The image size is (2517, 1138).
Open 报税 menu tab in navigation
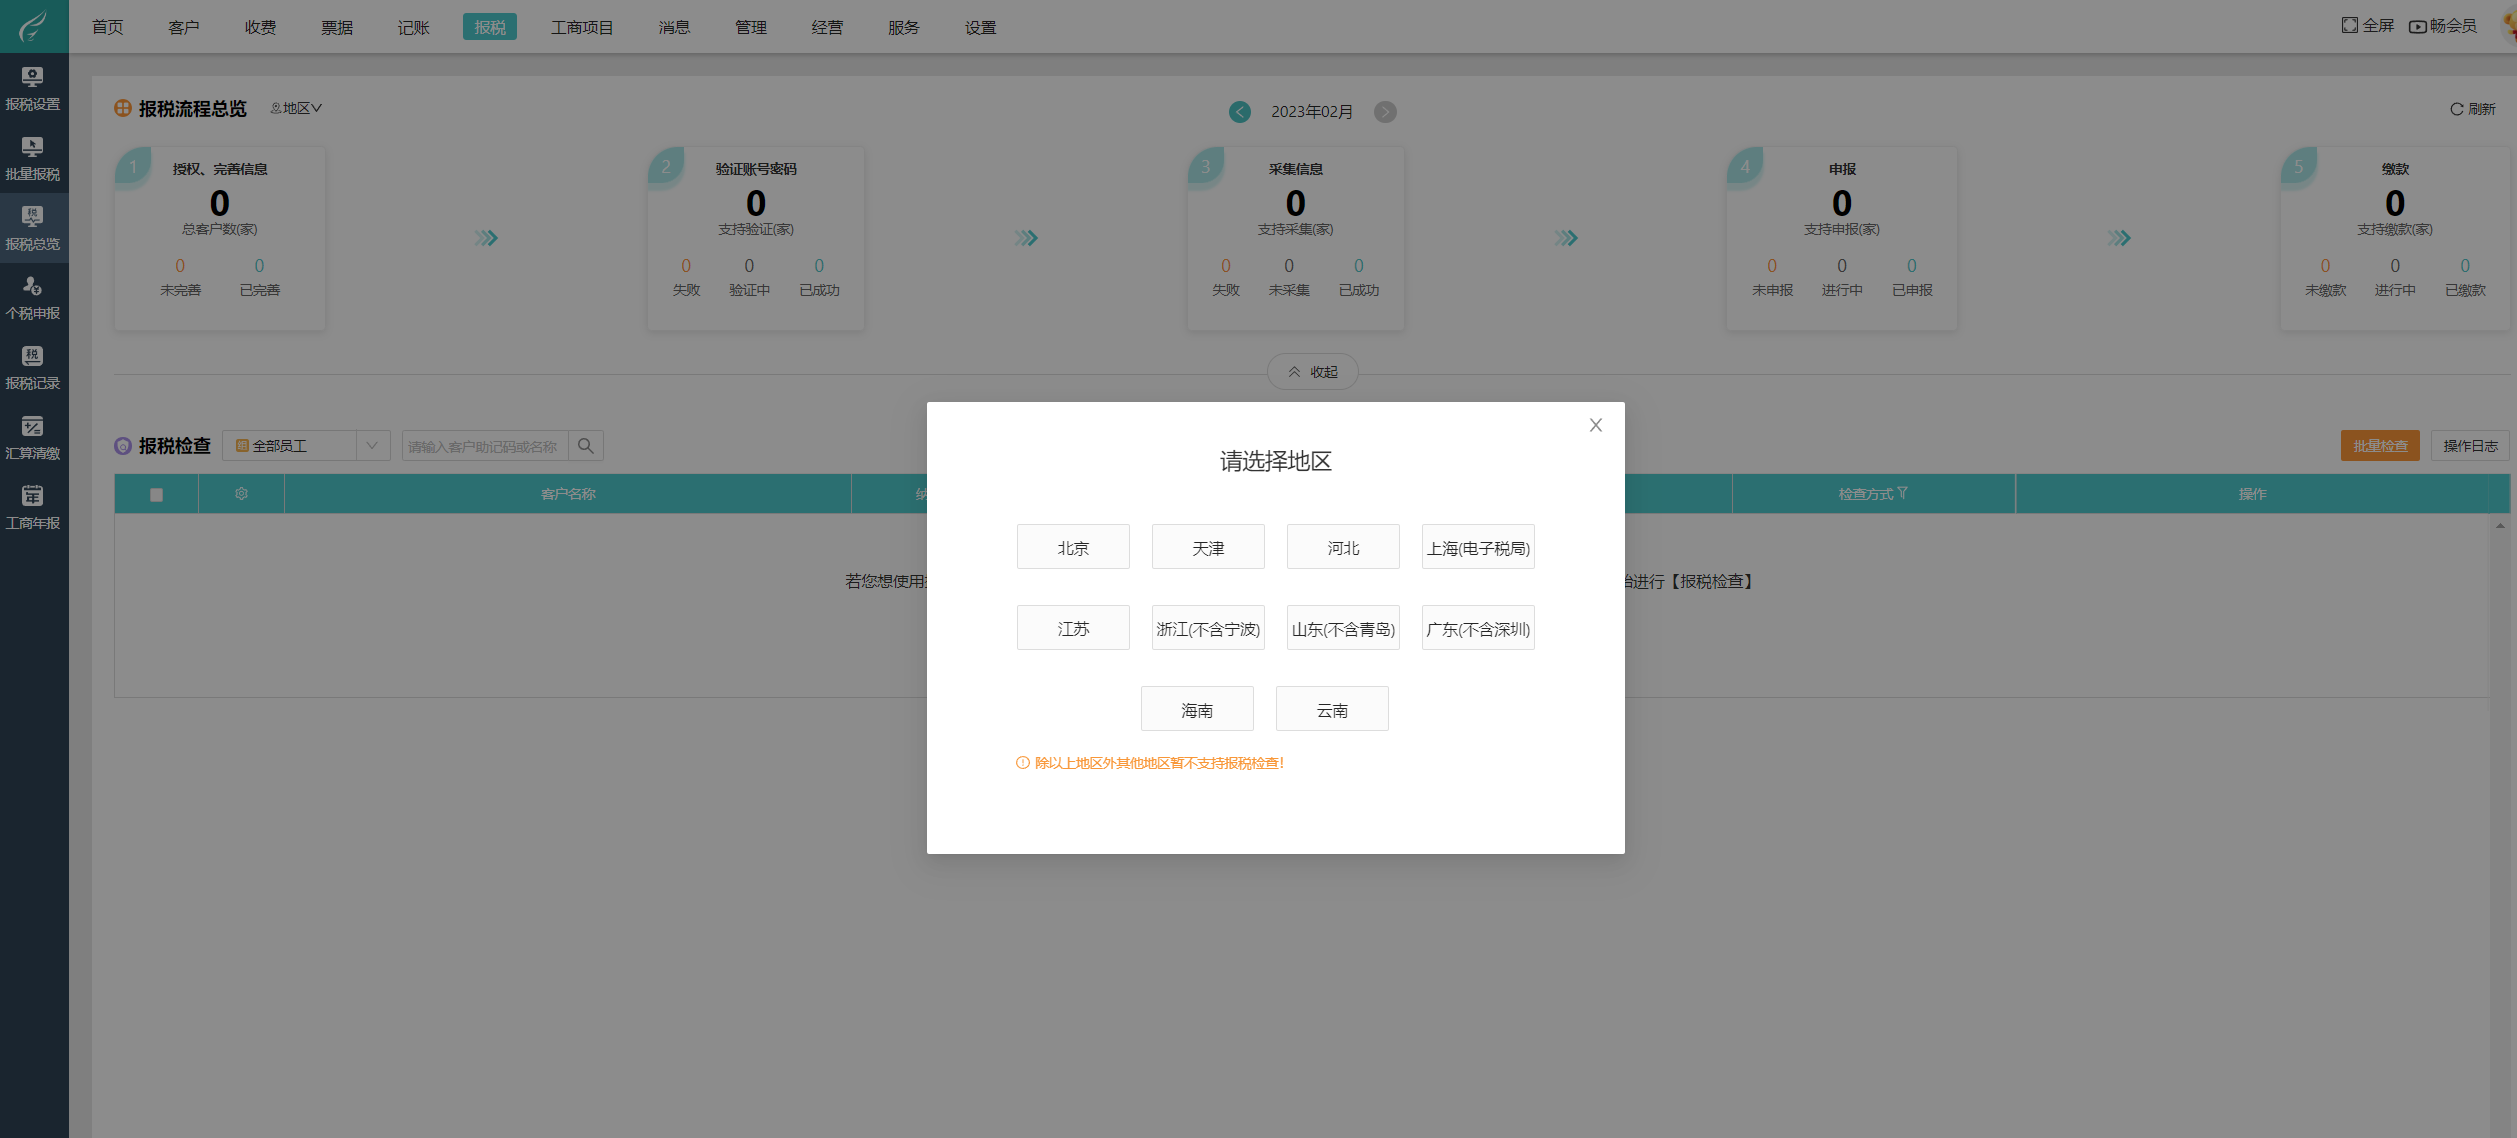pyautogui.click(x=490, y=27)
